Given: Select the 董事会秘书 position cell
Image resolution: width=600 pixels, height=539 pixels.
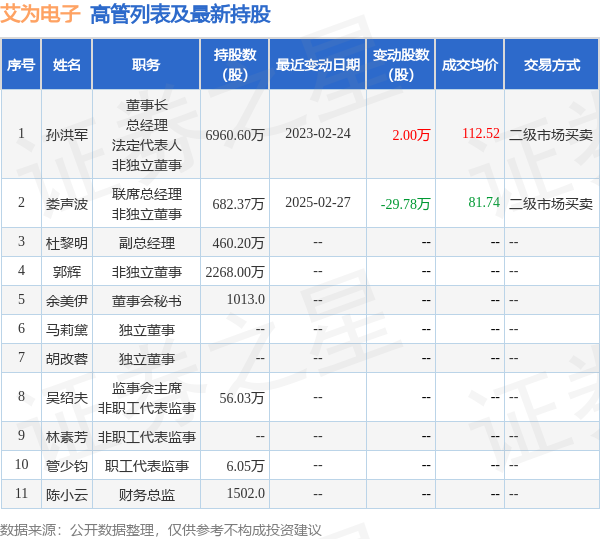Looking at the screenshot, I should [146, 300].
